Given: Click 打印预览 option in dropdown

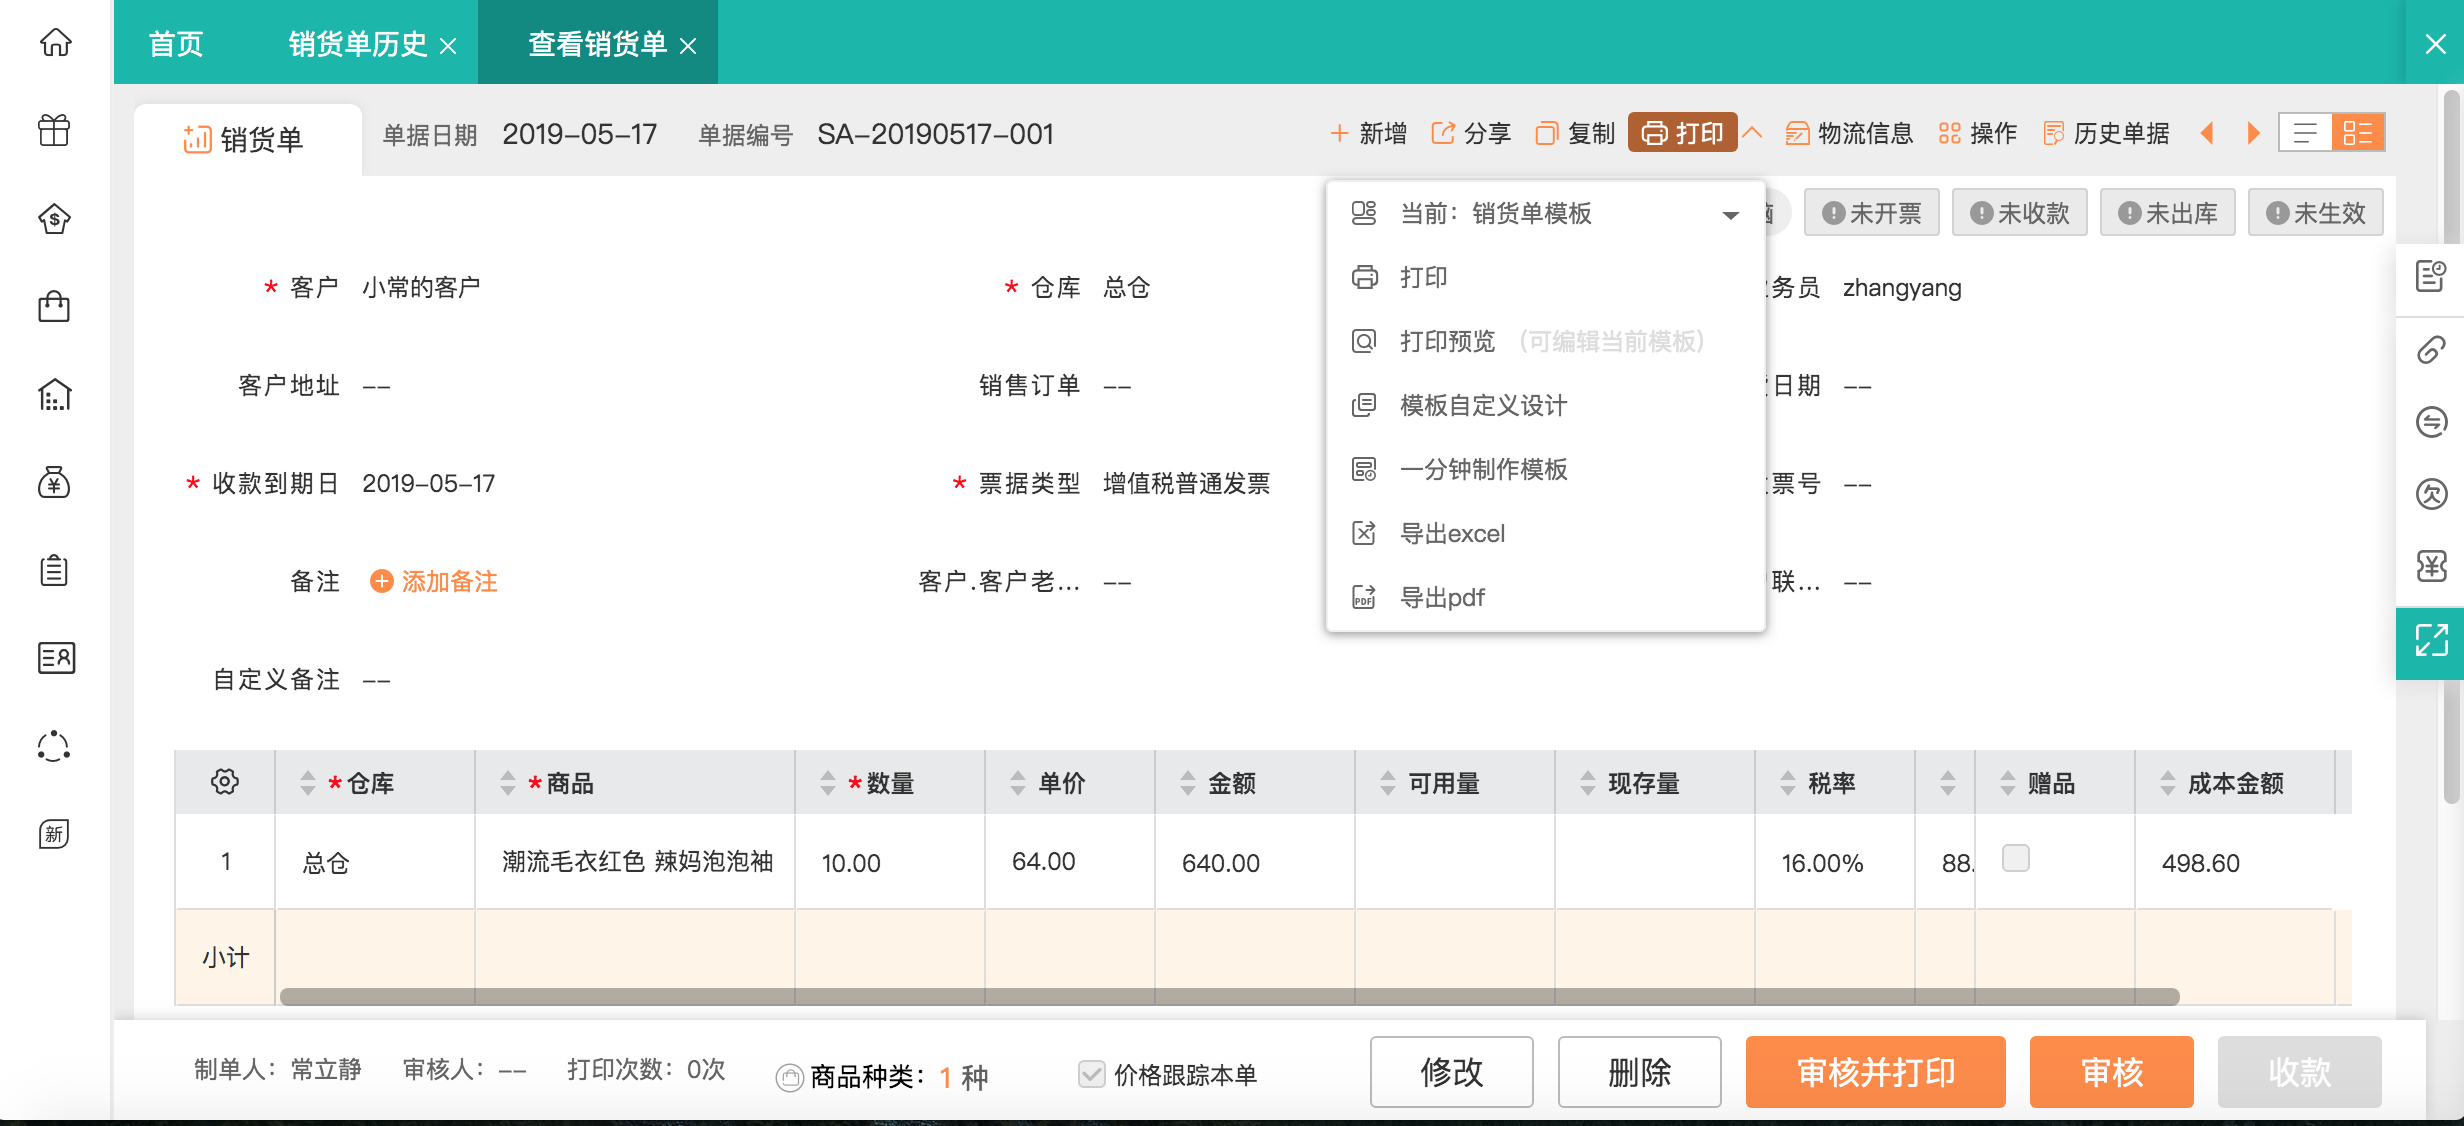Looking at the screenshot, I should click(x=1446, y=341).
